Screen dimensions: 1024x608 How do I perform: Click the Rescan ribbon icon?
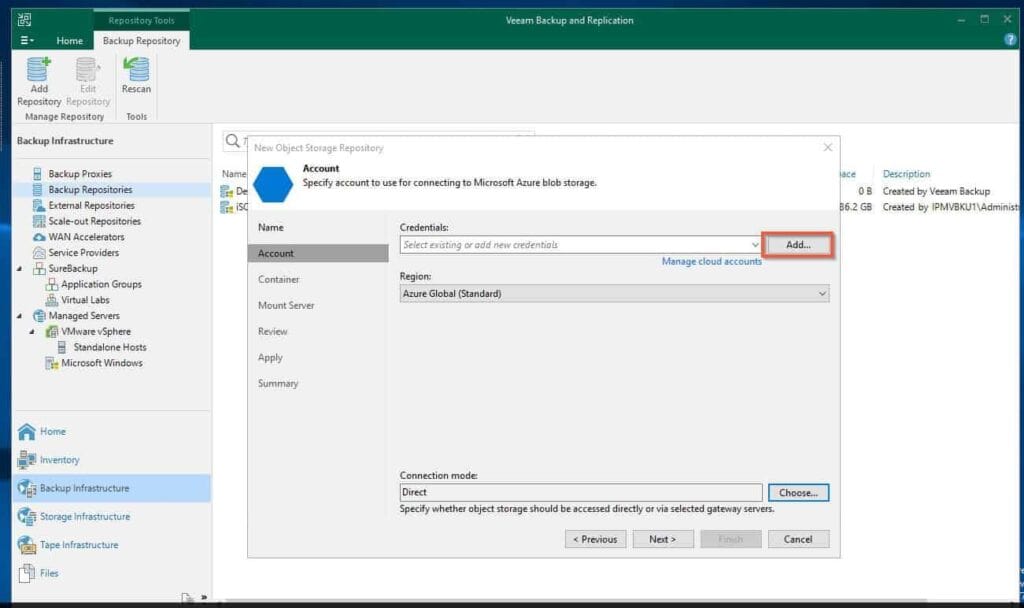point(136,76)
